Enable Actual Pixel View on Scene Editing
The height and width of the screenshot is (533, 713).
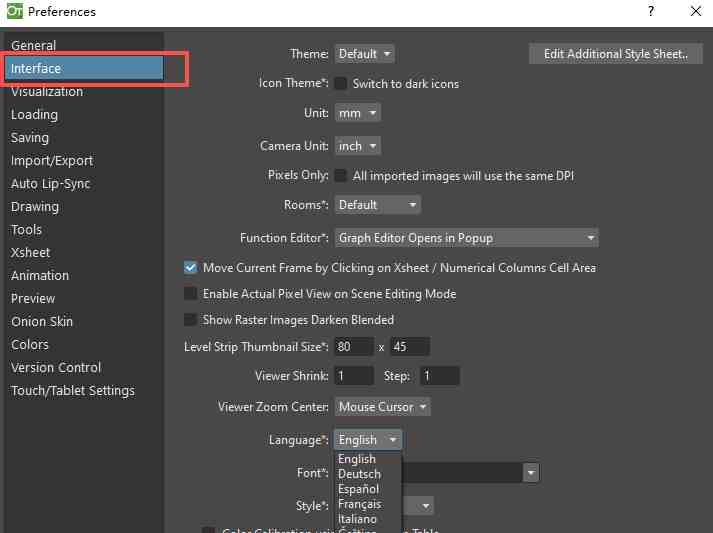191,294
